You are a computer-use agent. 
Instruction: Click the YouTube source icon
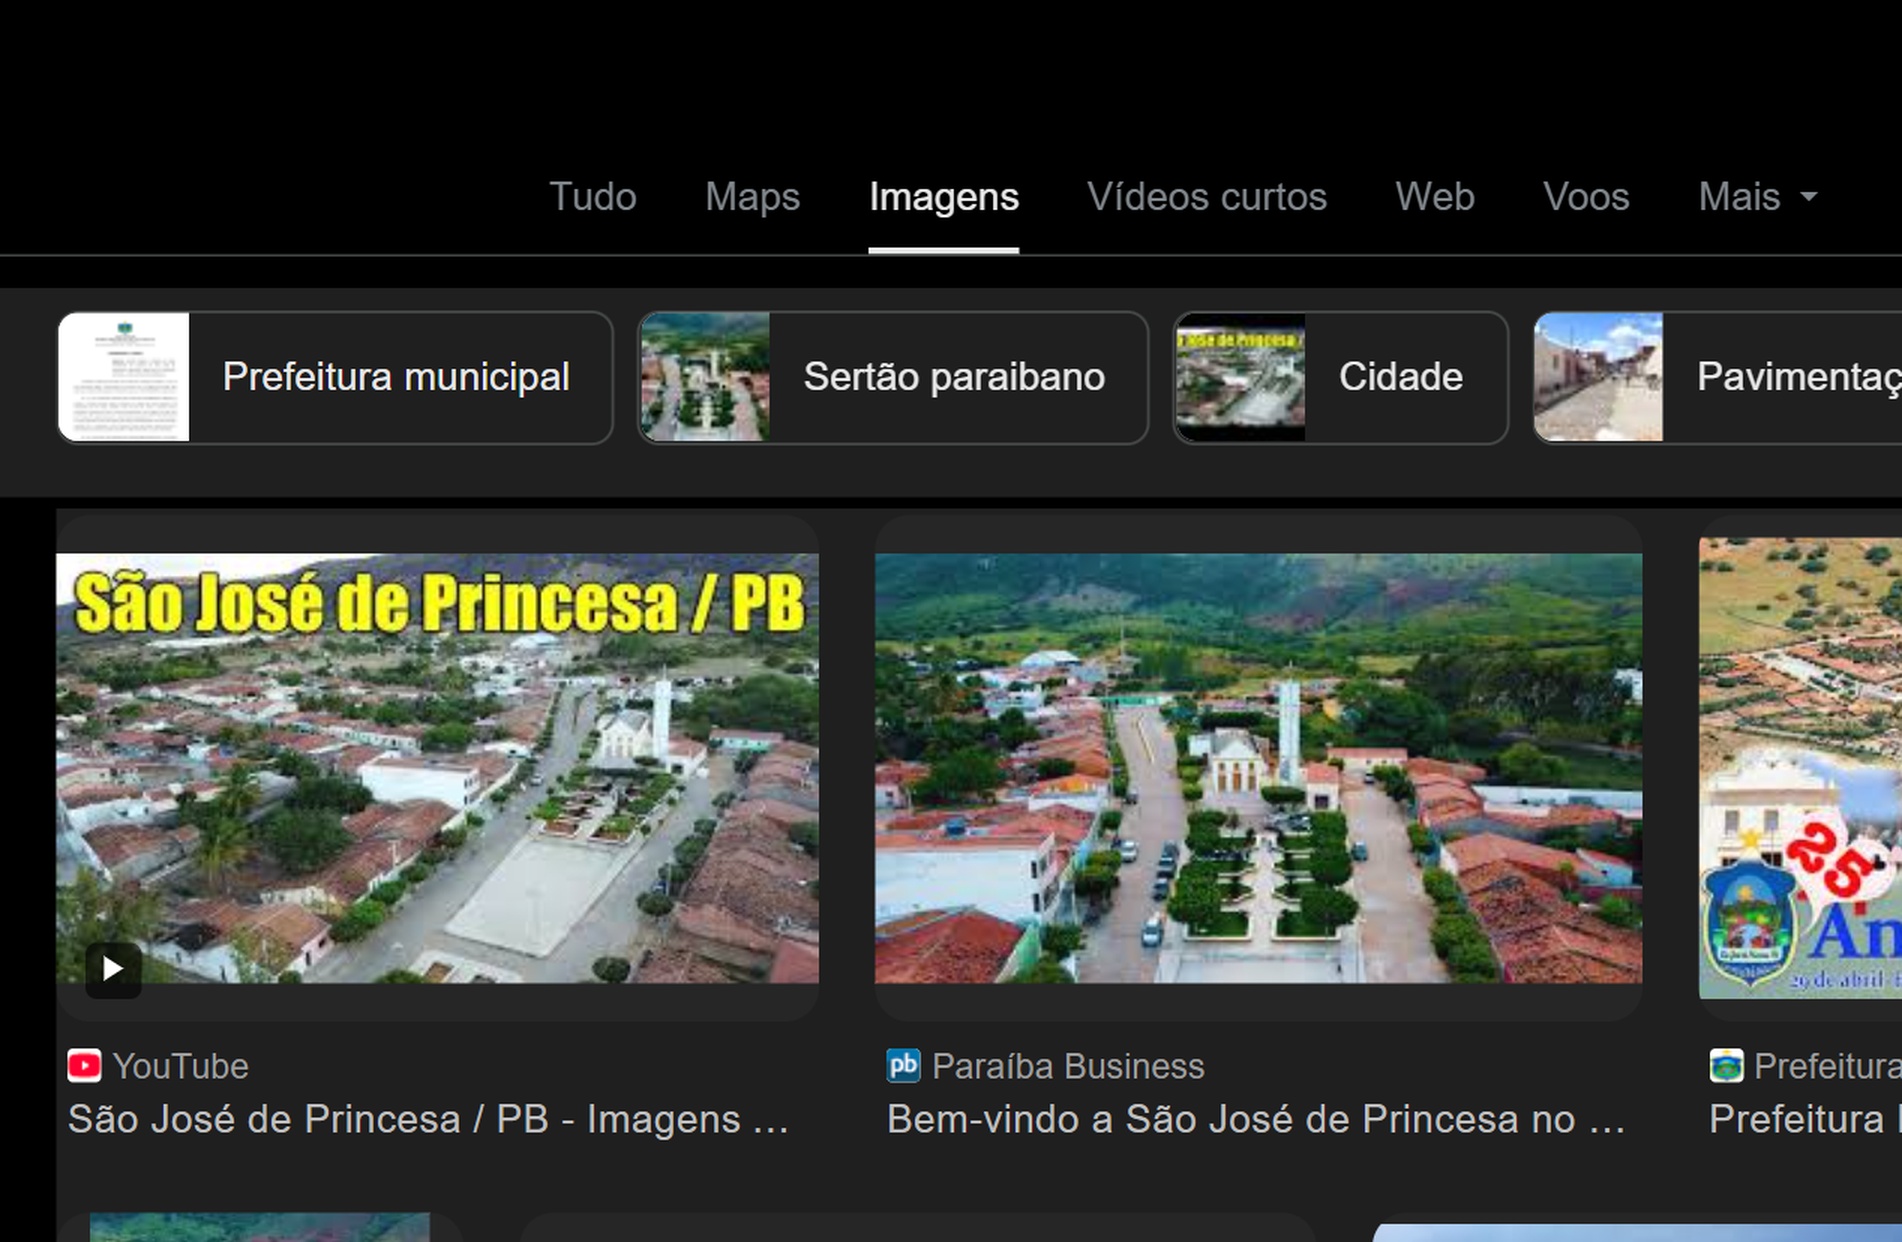click(84, 1066)
